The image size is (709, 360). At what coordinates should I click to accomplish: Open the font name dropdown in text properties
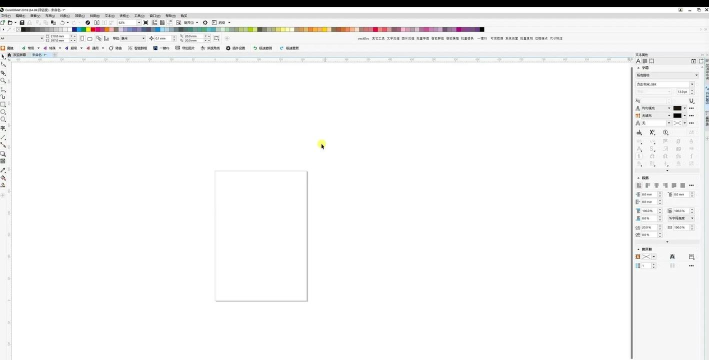[692, 84]
